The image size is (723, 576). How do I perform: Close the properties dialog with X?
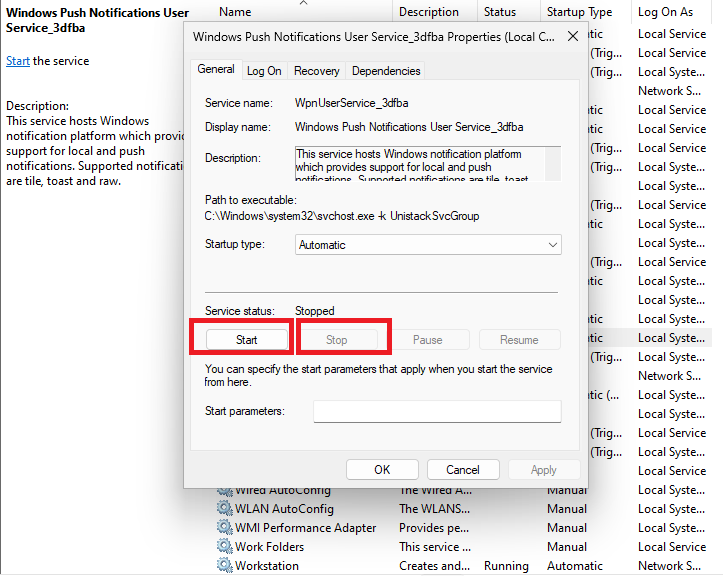573,36
